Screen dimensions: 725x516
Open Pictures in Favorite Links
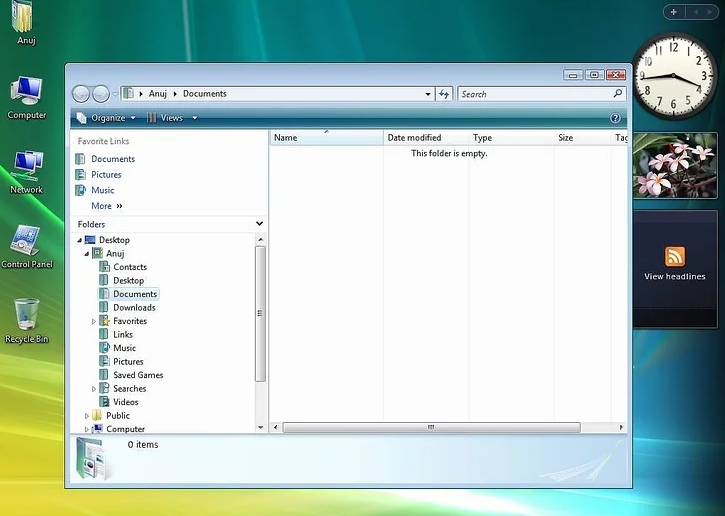(106, 175)
